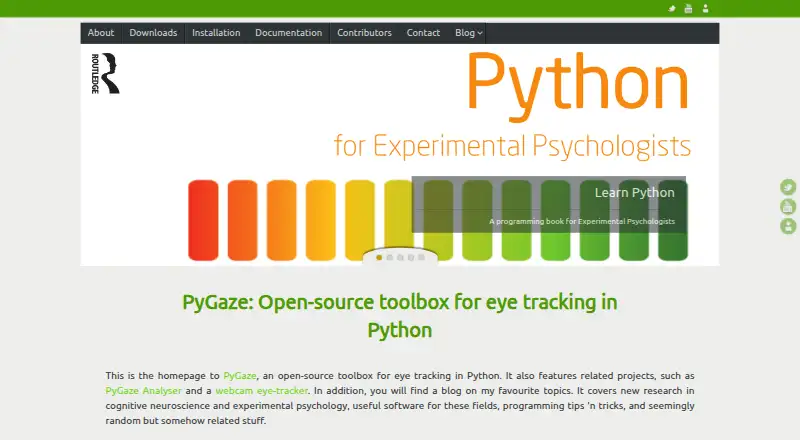Select the second slider pagination dot
The image size is (800, 440).
(x=390, y=258)
